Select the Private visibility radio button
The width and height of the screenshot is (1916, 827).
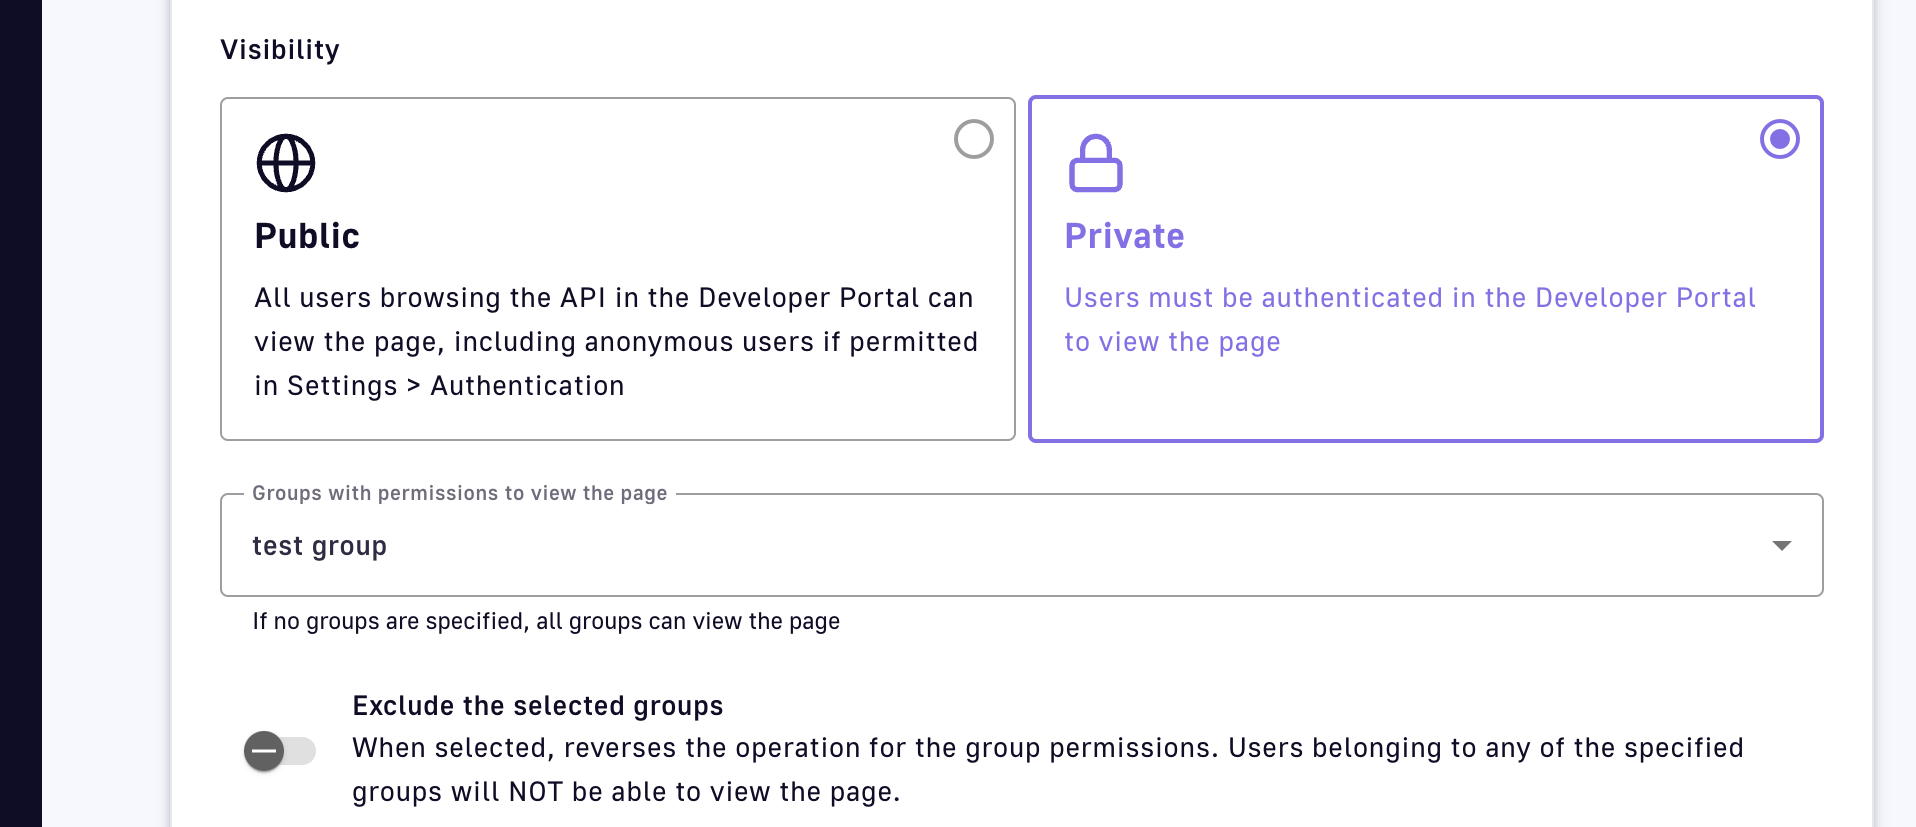tap(1779, 139)
